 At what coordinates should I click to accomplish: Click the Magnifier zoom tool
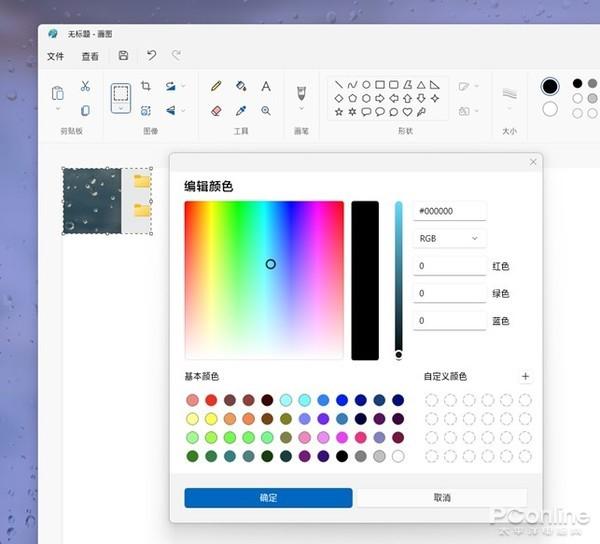(x=266, y=110)
